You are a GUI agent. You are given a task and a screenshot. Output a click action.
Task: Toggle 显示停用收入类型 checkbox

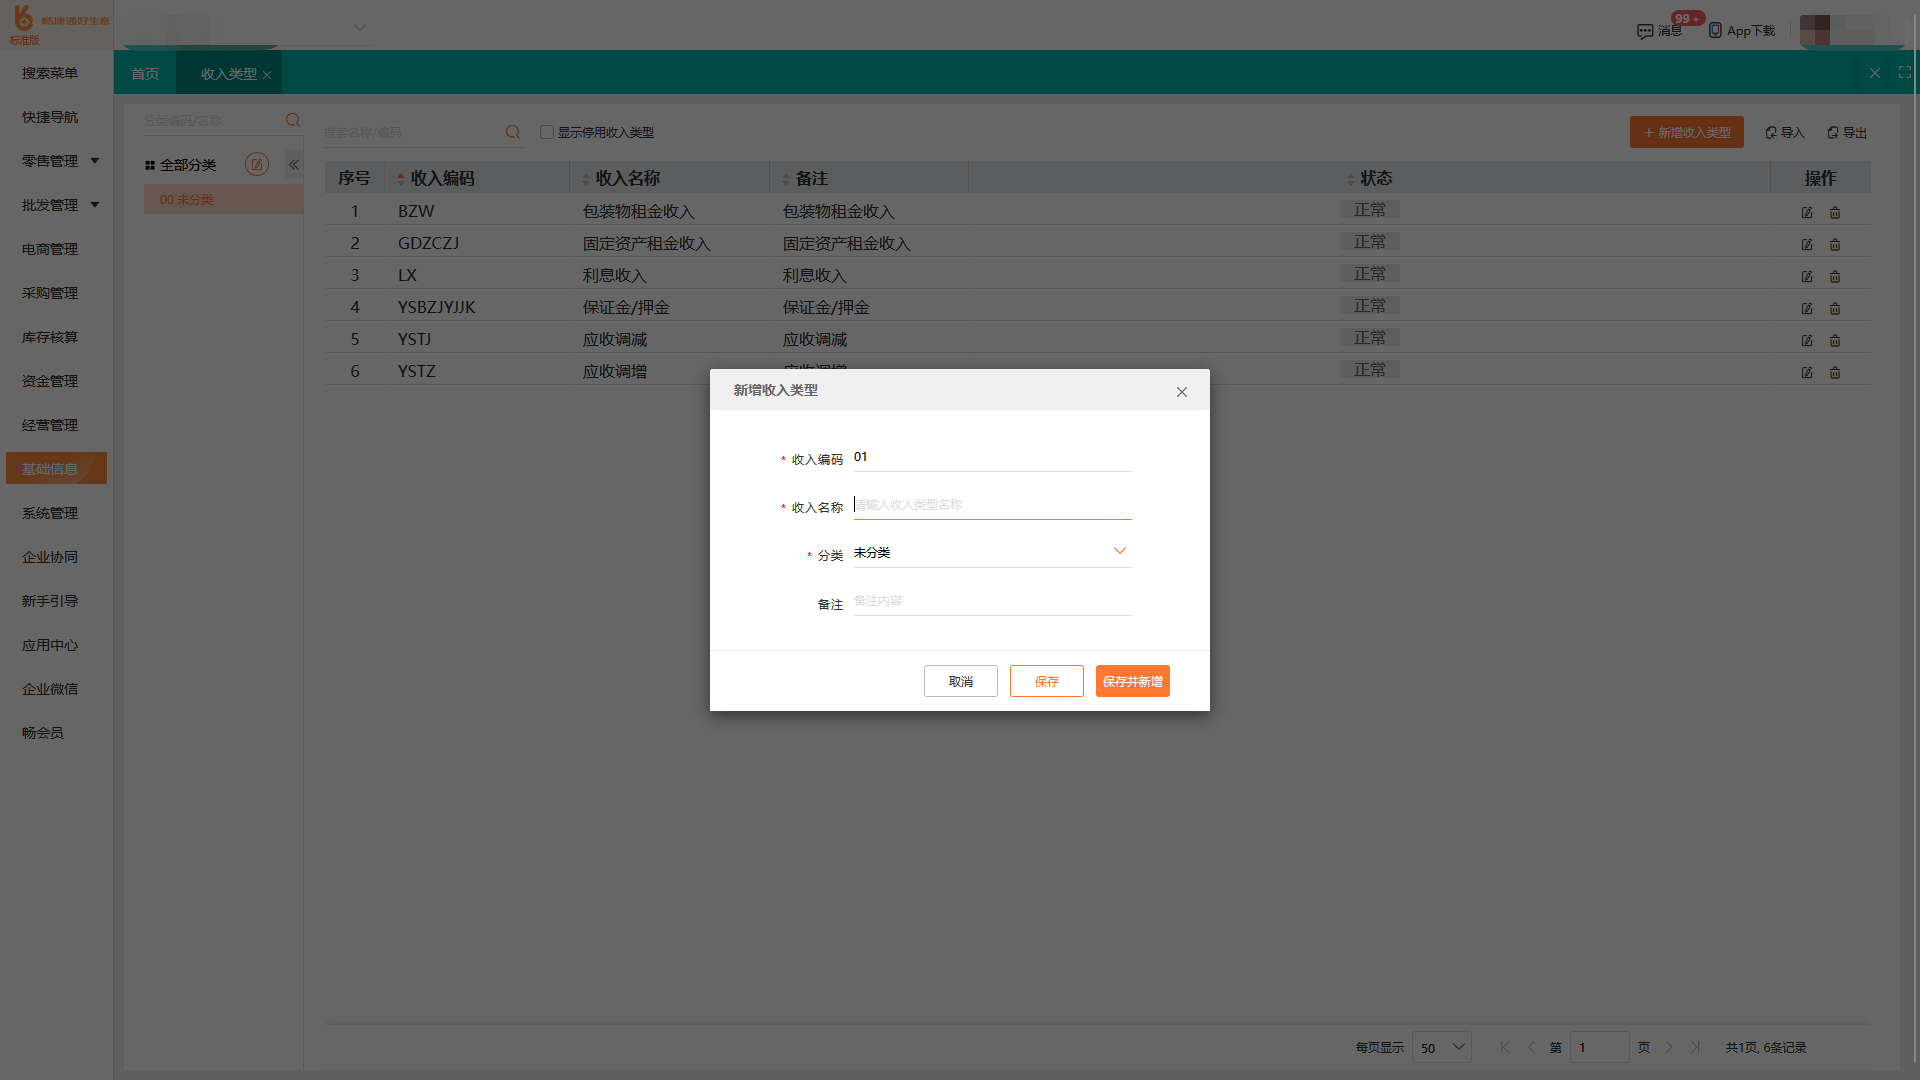coord(546,132)
